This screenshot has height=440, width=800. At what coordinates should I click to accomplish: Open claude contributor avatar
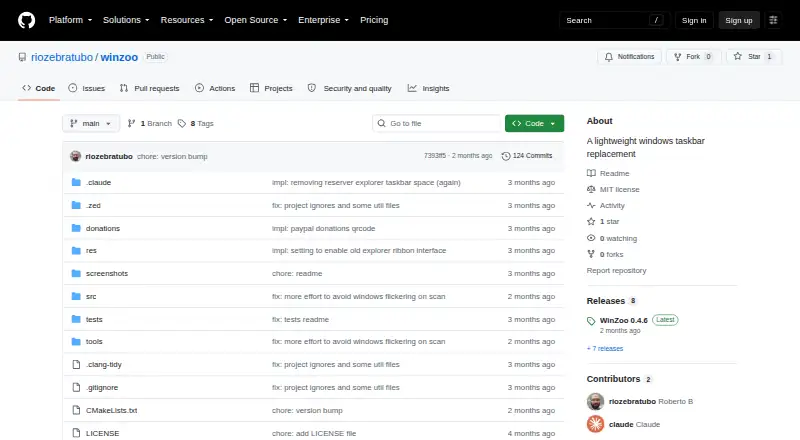595,424
